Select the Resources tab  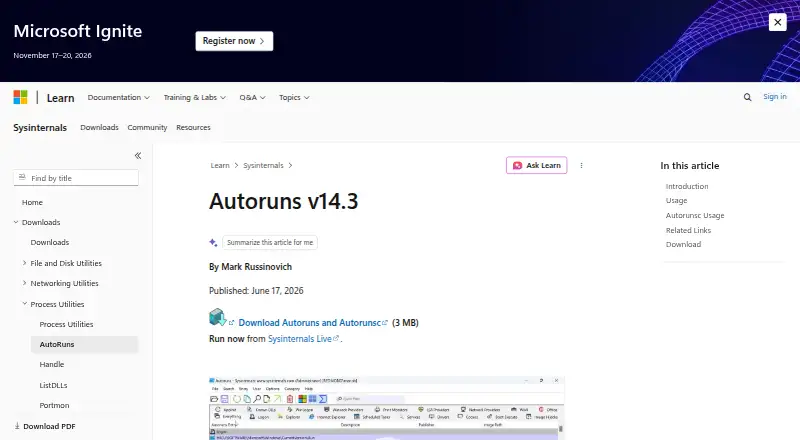pyautogui.click(x=193, y=127)
